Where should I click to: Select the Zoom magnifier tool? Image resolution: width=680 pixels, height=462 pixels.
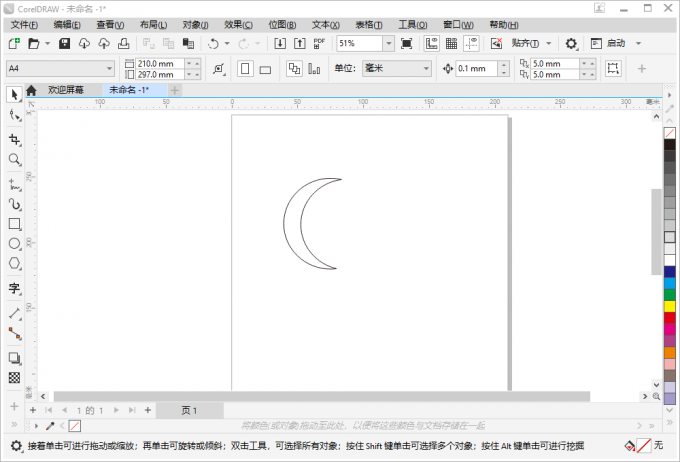(x=14, y=160)
